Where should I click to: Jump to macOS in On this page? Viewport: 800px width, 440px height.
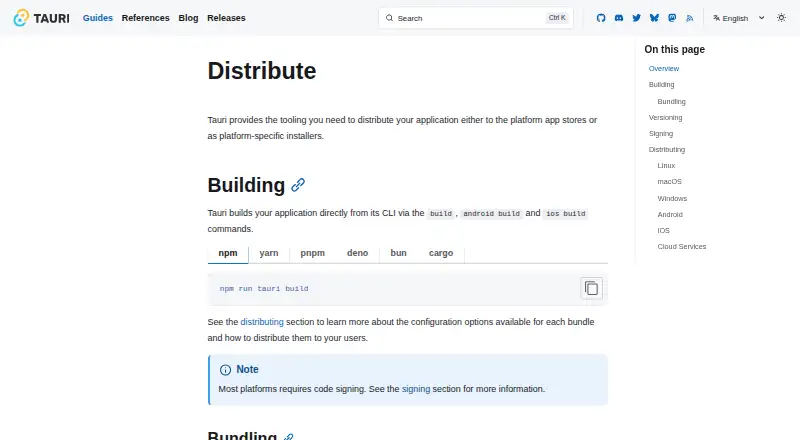pyautogui.click(x=669, y=182)
